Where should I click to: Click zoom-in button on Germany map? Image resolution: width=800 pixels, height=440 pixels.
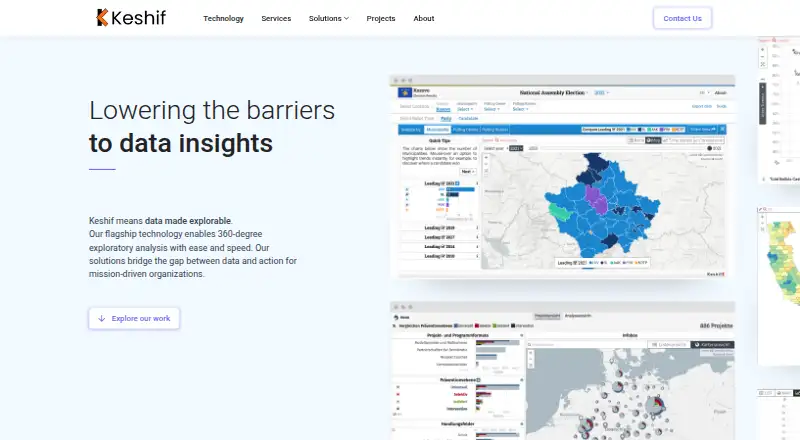point(531,353)
